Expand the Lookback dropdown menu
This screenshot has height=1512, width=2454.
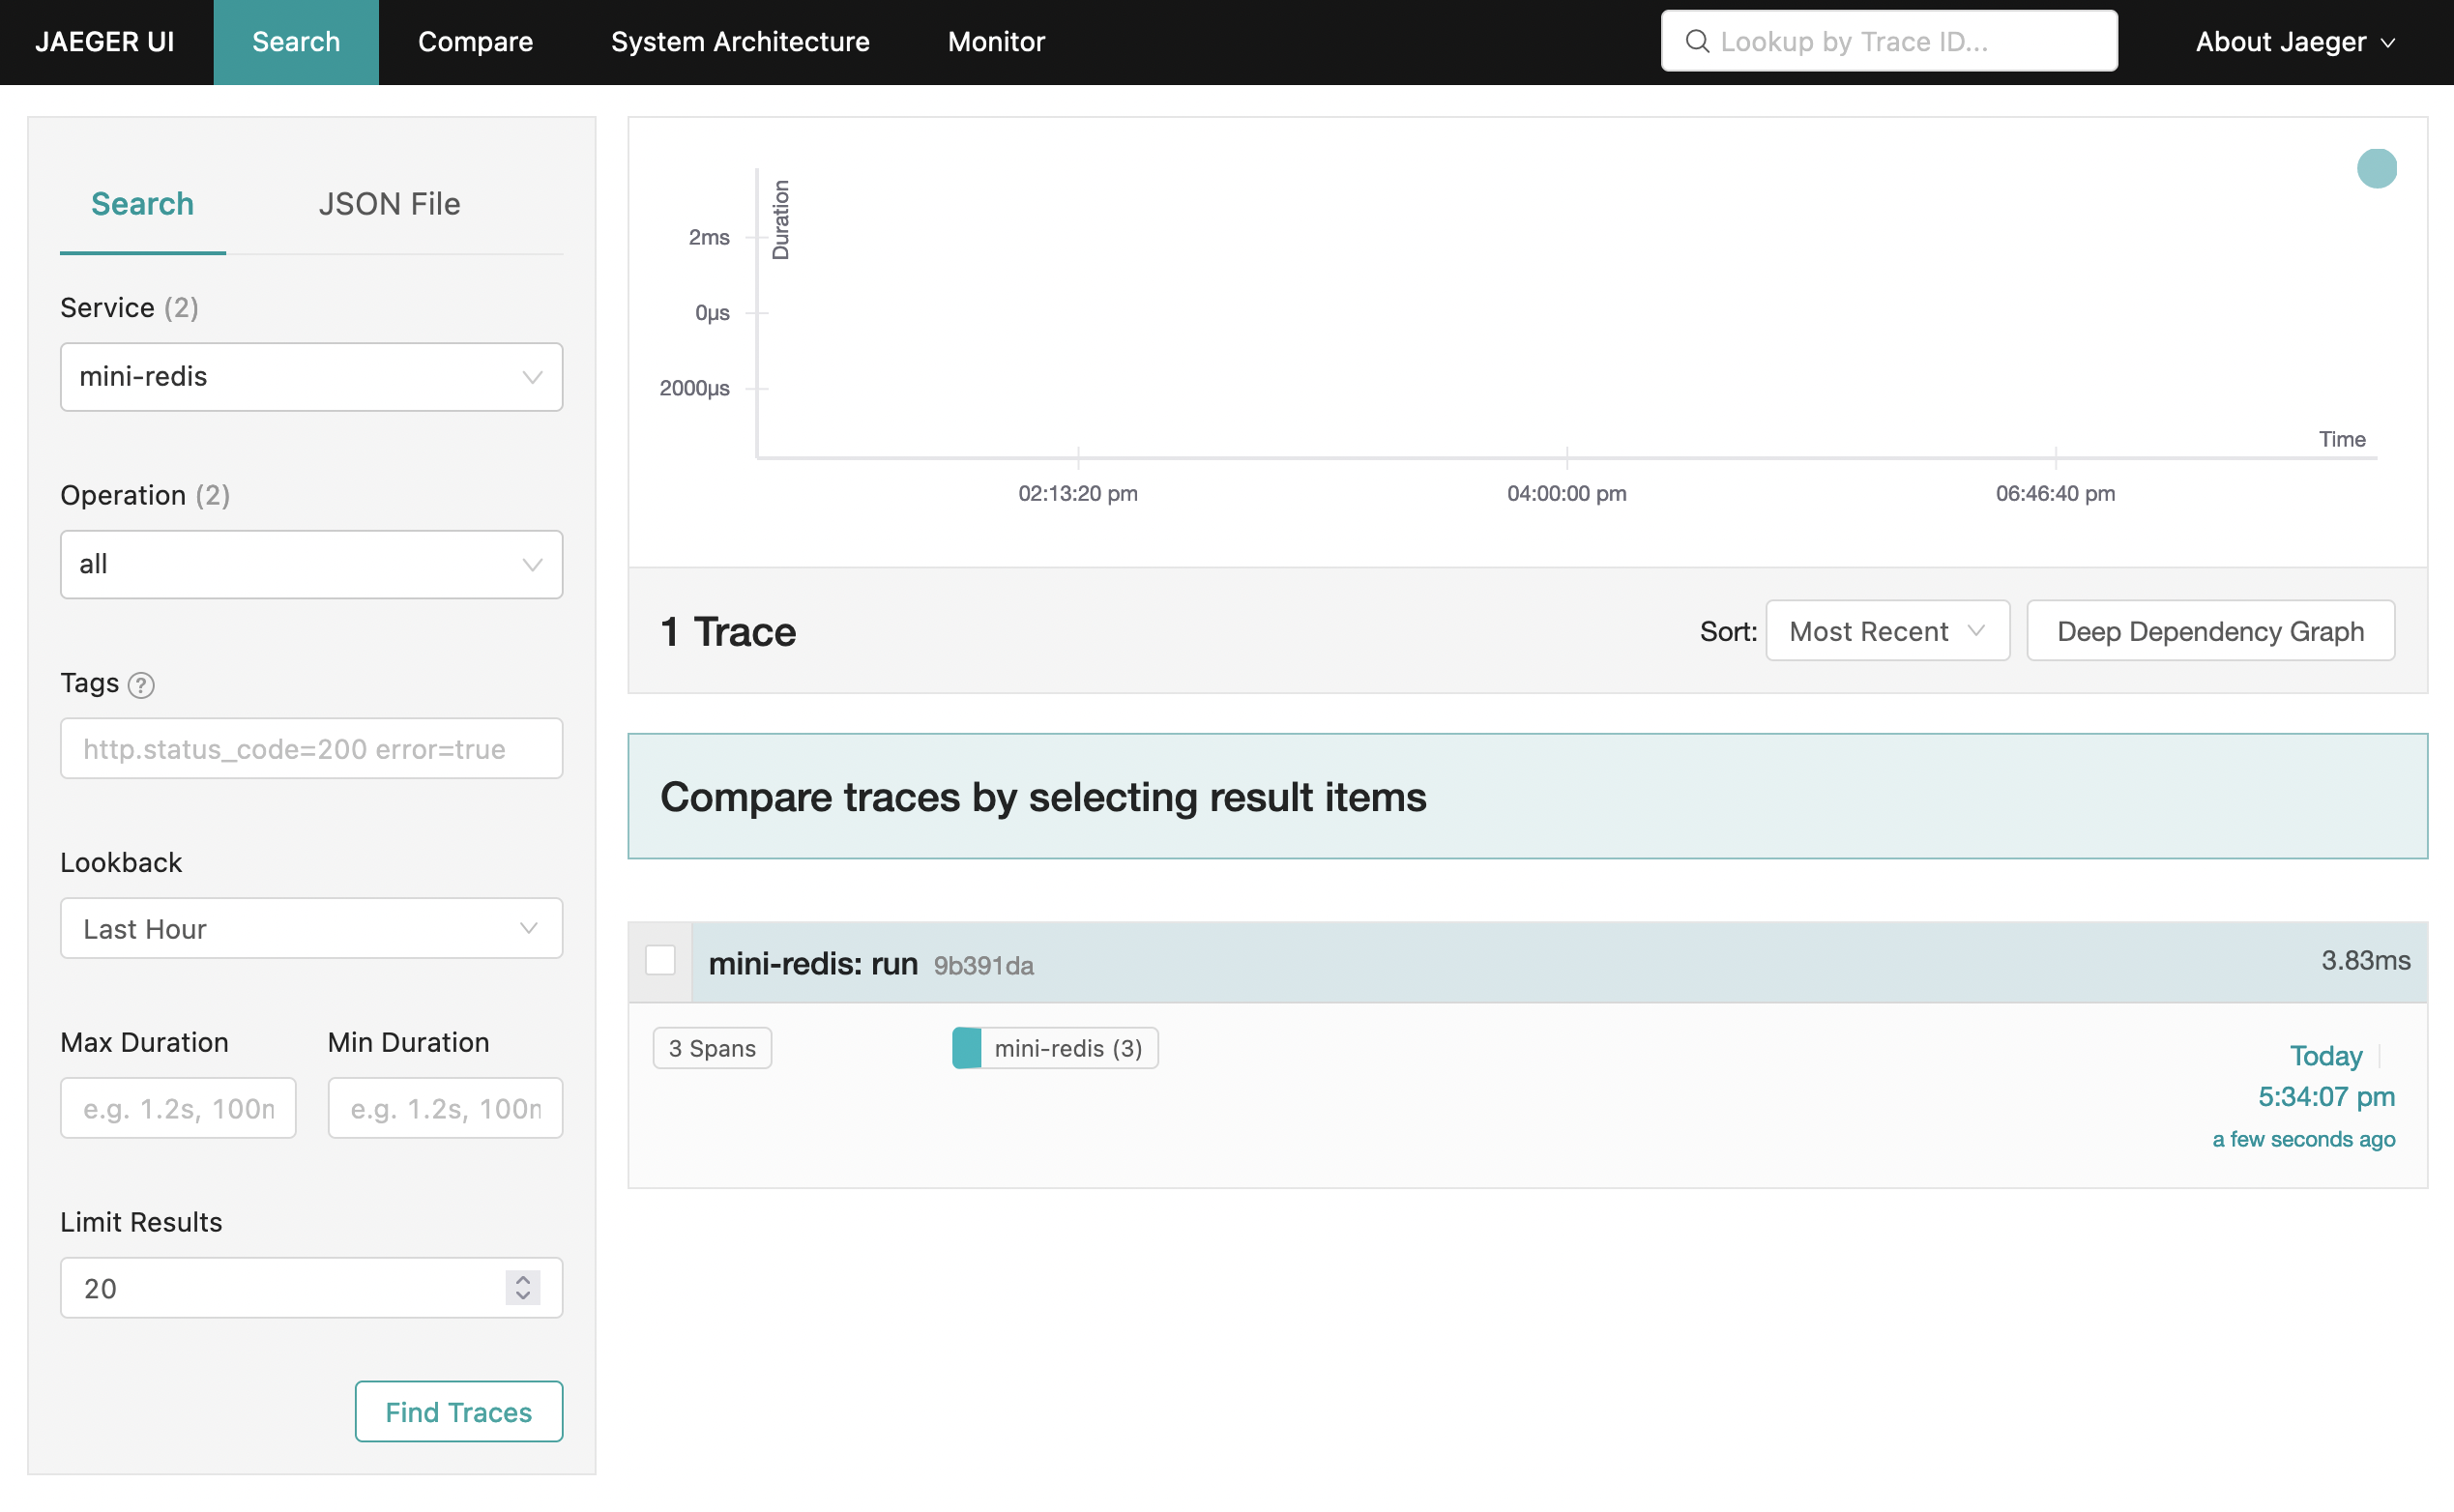coord(312,927)
